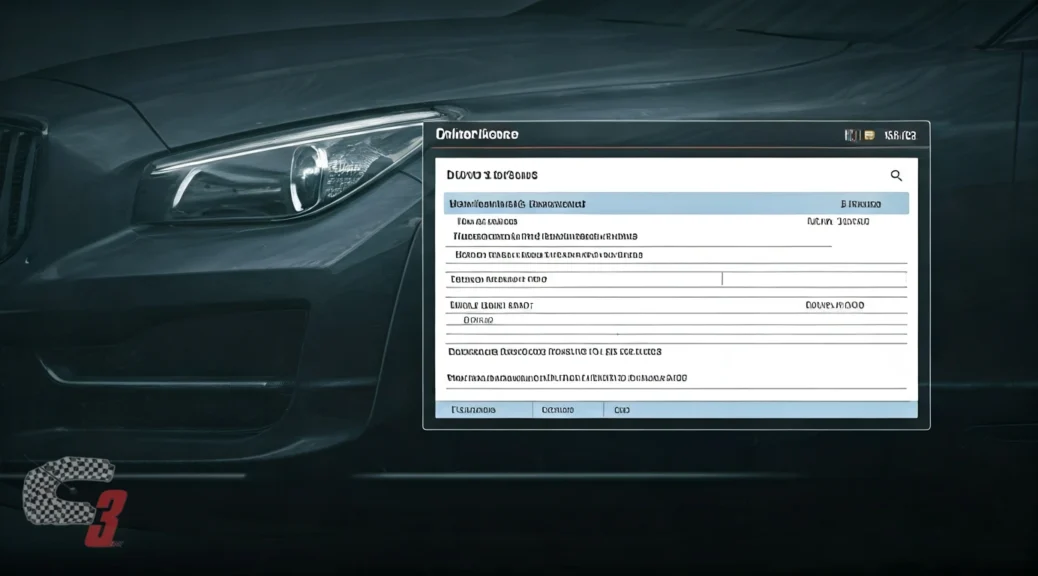
Task: Click the value at right of blue highlighted row
Action: point(861,203)
